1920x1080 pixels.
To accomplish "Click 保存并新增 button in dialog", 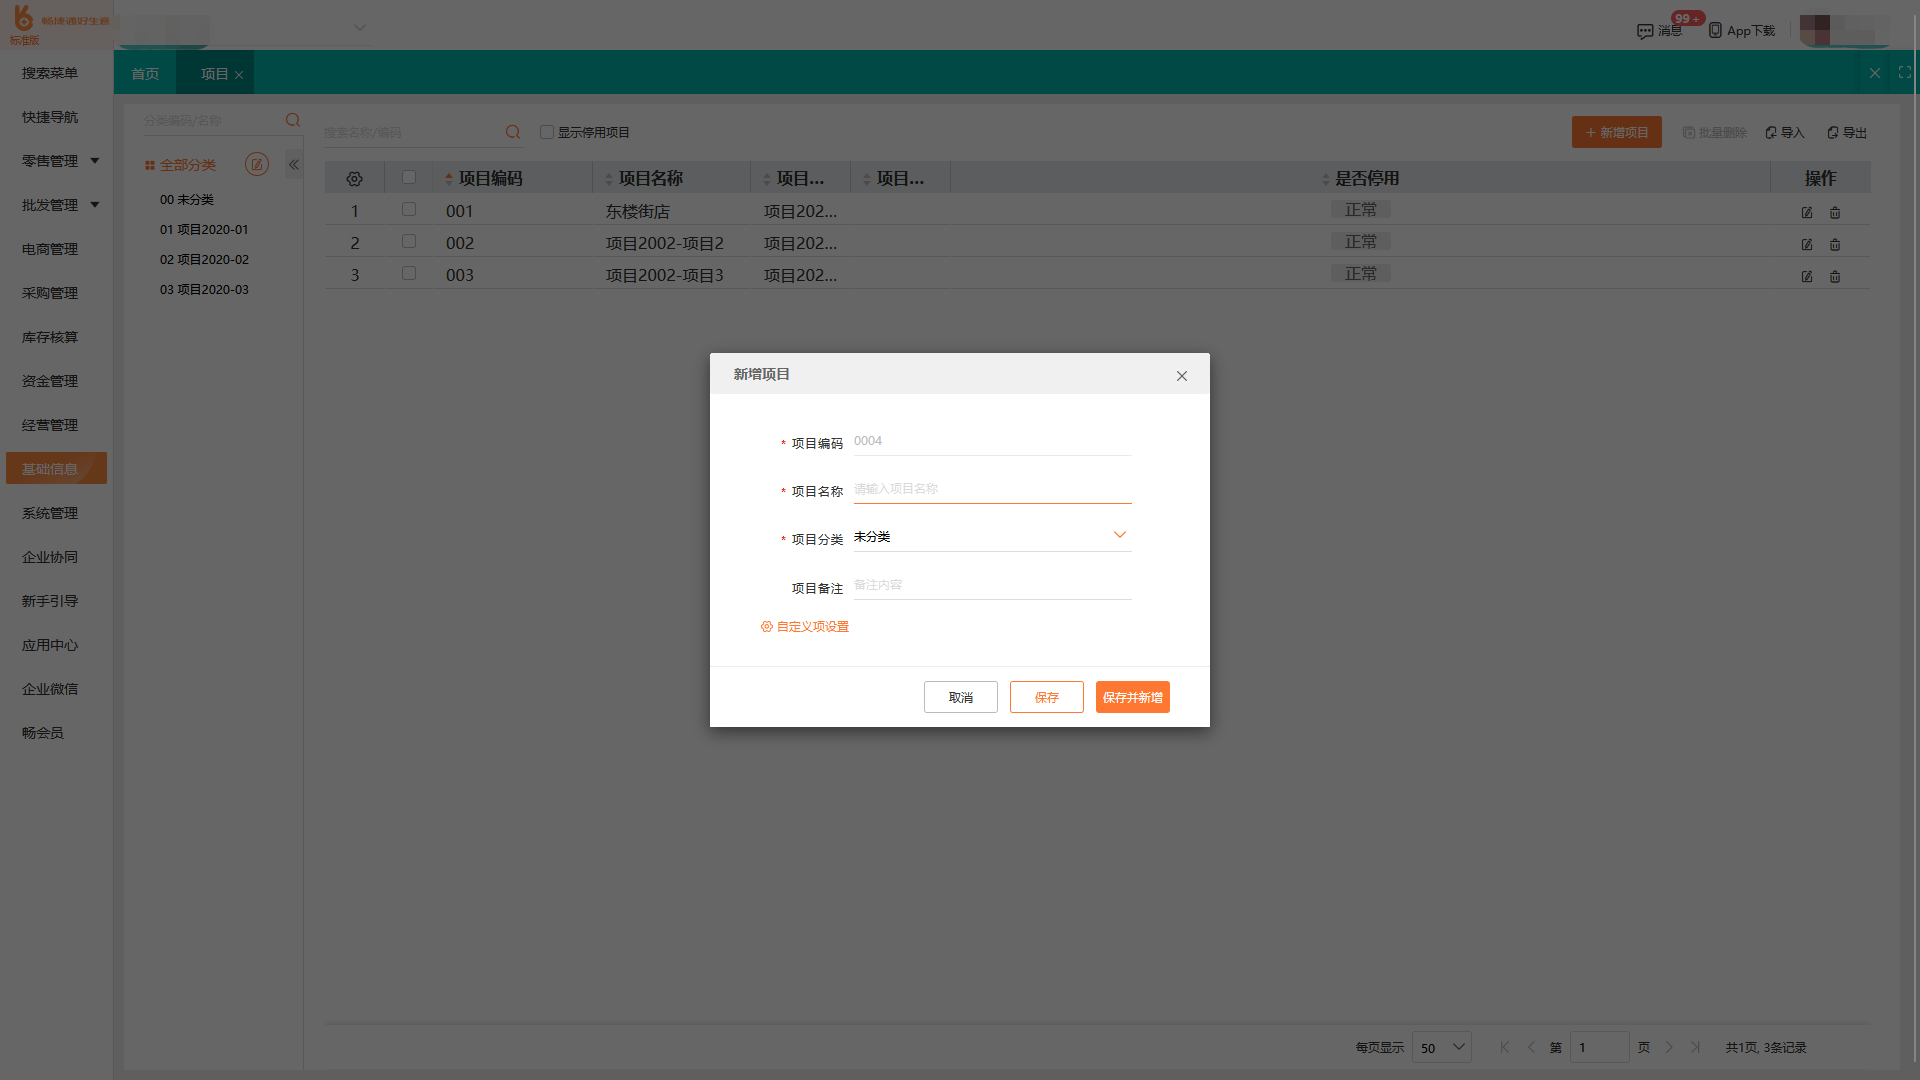I will (1131, 696).
